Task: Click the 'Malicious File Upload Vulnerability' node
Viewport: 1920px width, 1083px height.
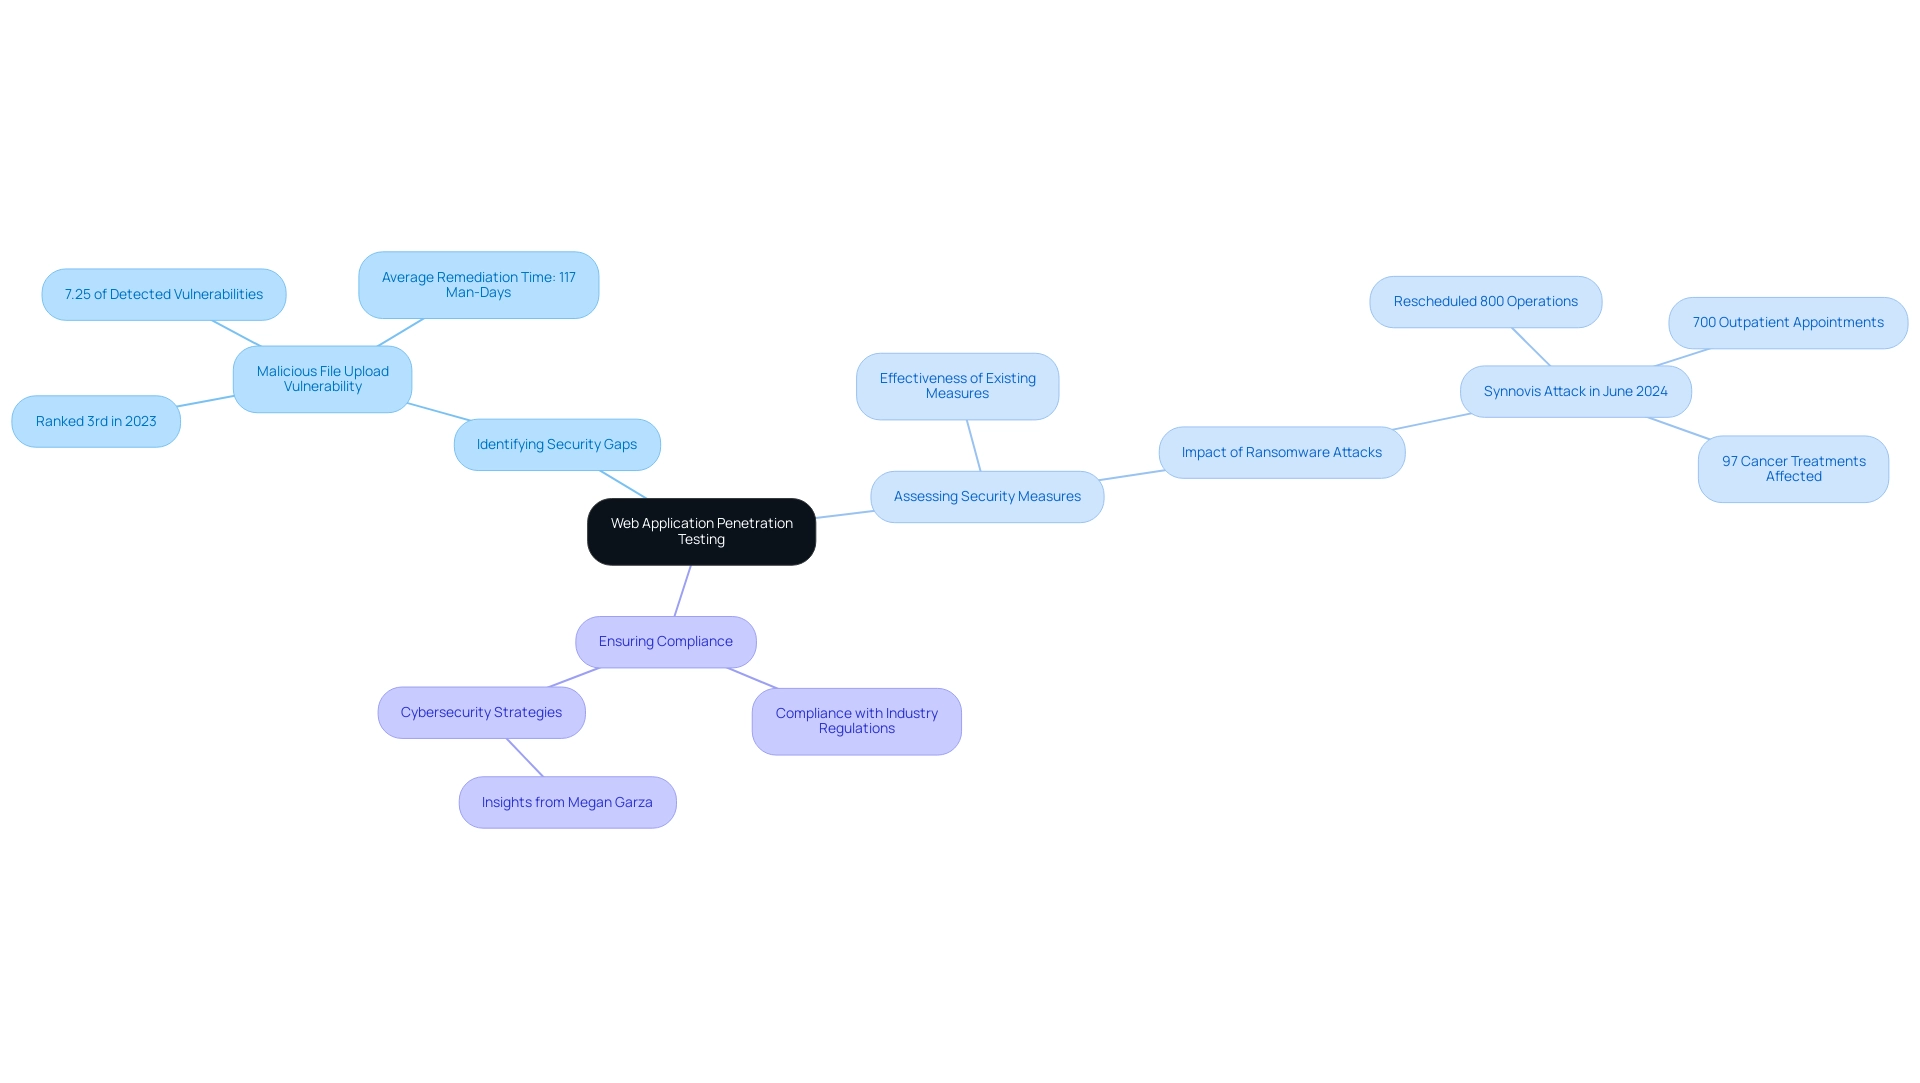Action: (x=322, y=377)
